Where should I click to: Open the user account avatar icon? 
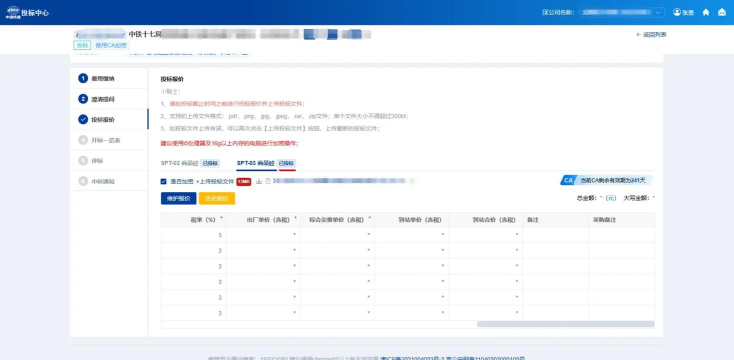coord(677,12)
